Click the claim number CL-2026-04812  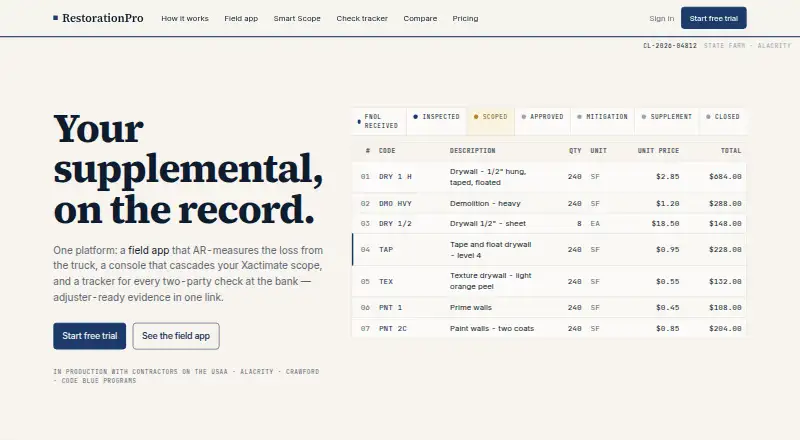pyautogui.click(x=669, y=45)
